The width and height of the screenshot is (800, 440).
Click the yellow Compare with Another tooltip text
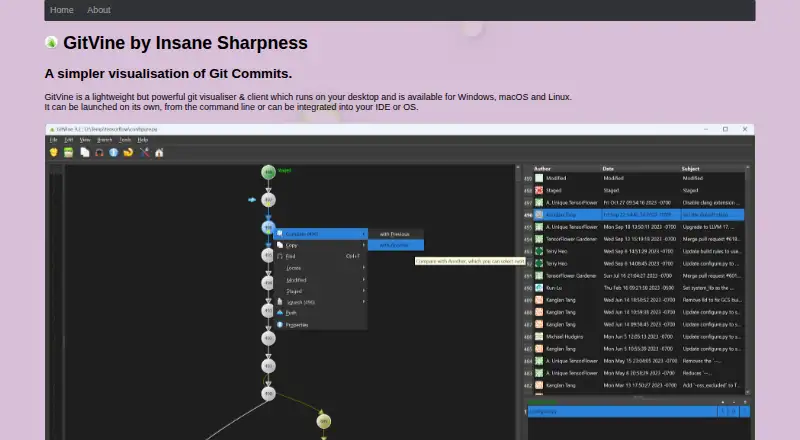470,261
